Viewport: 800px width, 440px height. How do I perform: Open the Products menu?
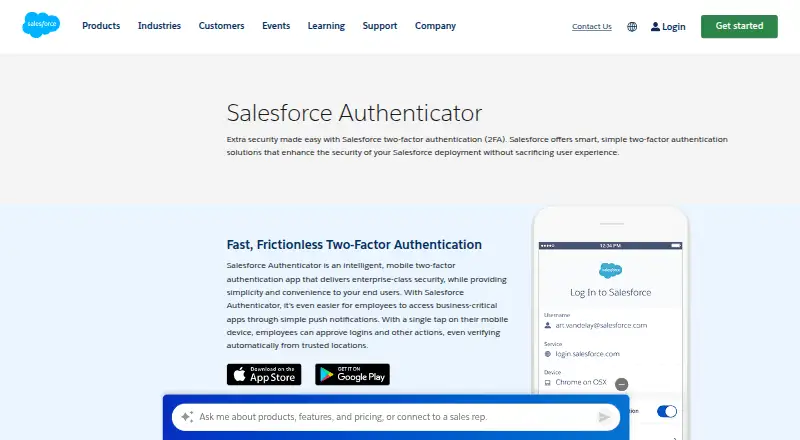coord(101,26)
